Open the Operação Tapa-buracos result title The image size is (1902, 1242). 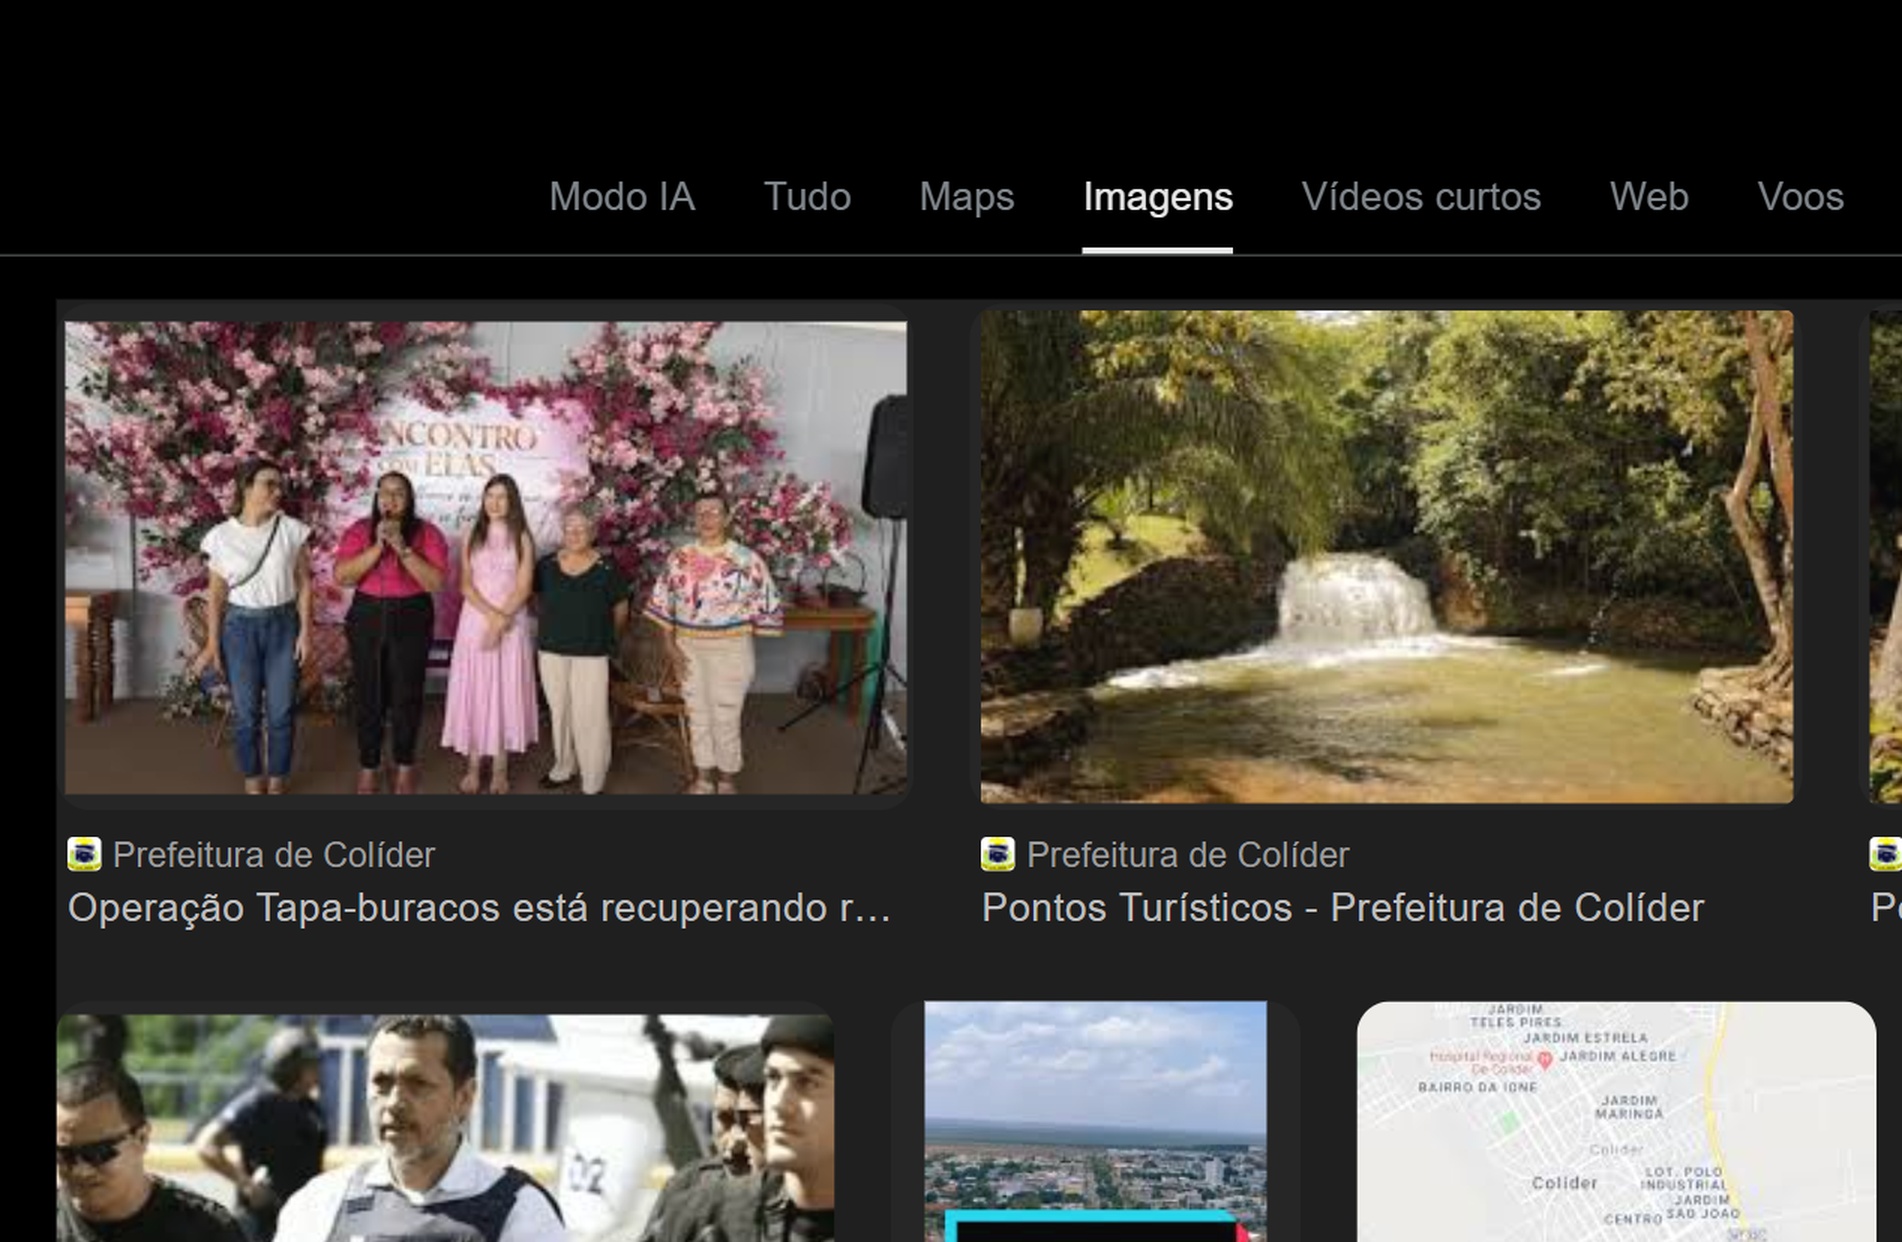479,908
